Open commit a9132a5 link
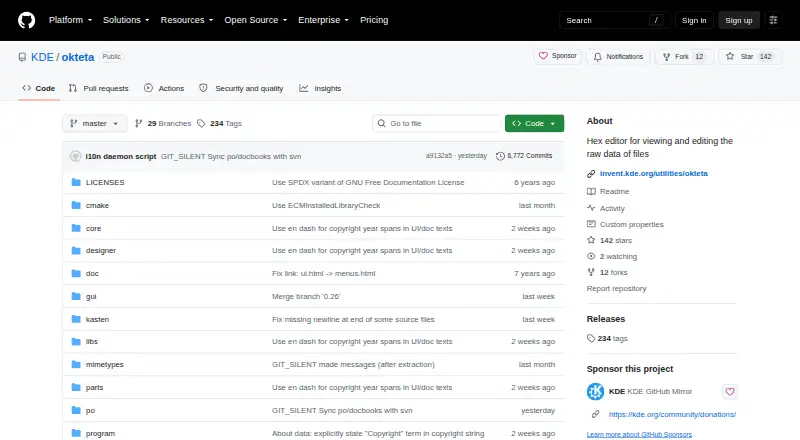The height and width of the screenshot is (440, 800). tap(439, 156)
